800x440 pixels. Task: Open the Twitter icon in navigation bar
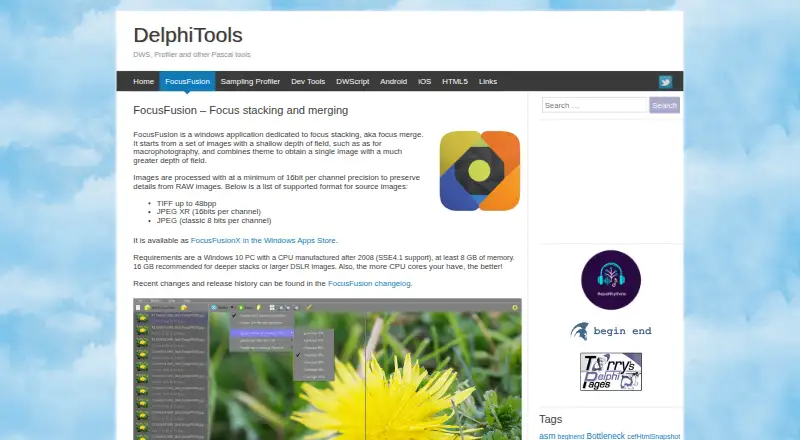pos(665,82)
